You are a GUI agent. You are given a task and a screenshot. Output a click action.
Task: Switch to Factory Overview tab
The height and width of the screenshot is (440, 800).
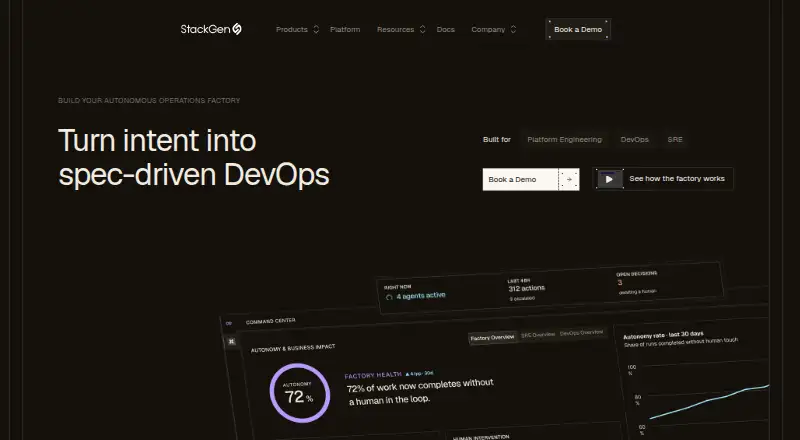click(492, 338)
